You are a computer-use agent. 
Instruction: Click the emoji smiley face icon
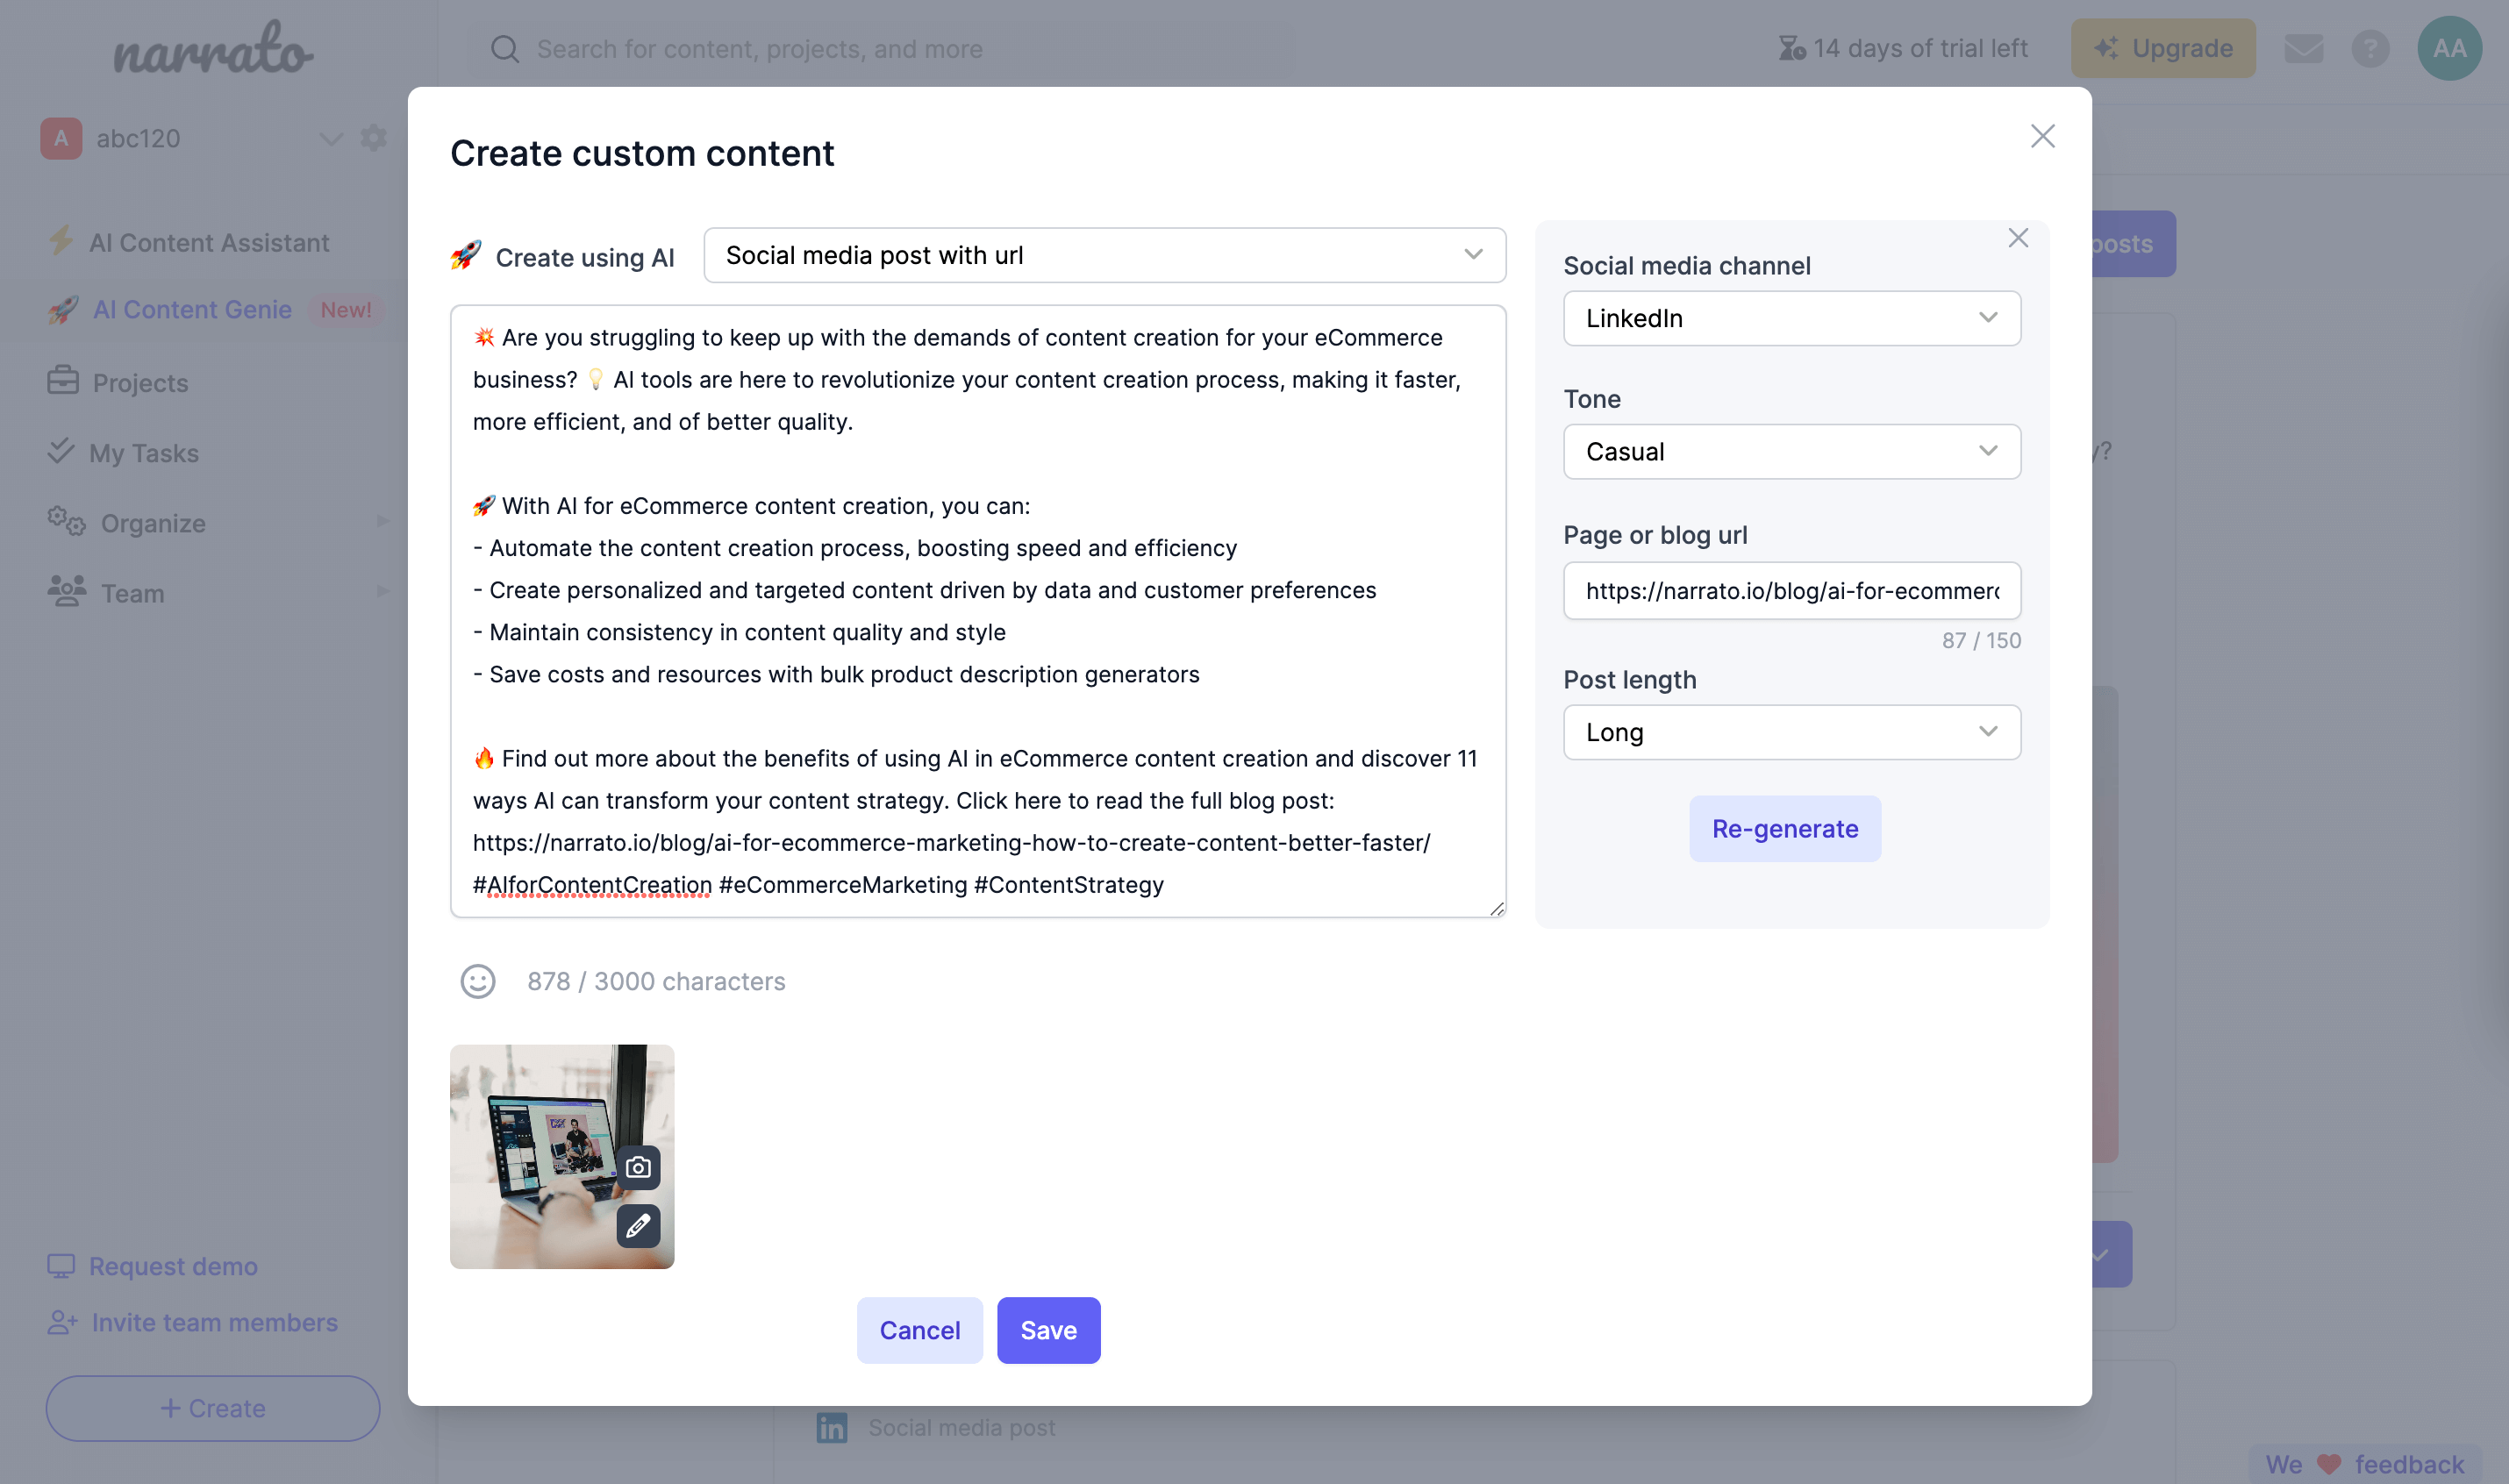point(475,981)
